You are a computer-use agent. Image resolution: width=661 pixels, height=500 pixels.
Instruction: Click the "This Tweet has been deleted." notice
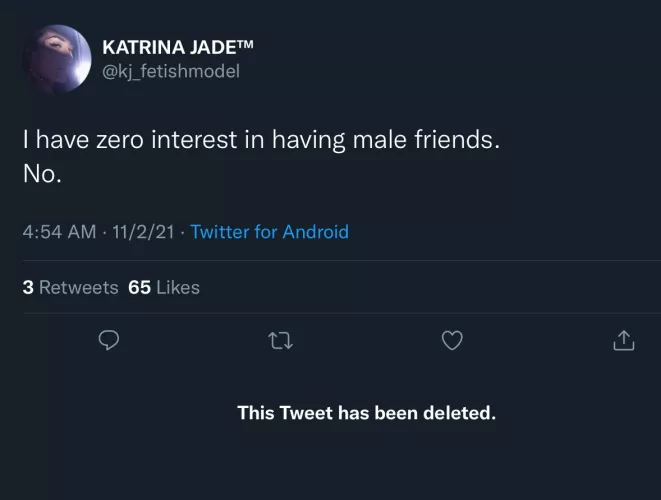tap(366, 412)
